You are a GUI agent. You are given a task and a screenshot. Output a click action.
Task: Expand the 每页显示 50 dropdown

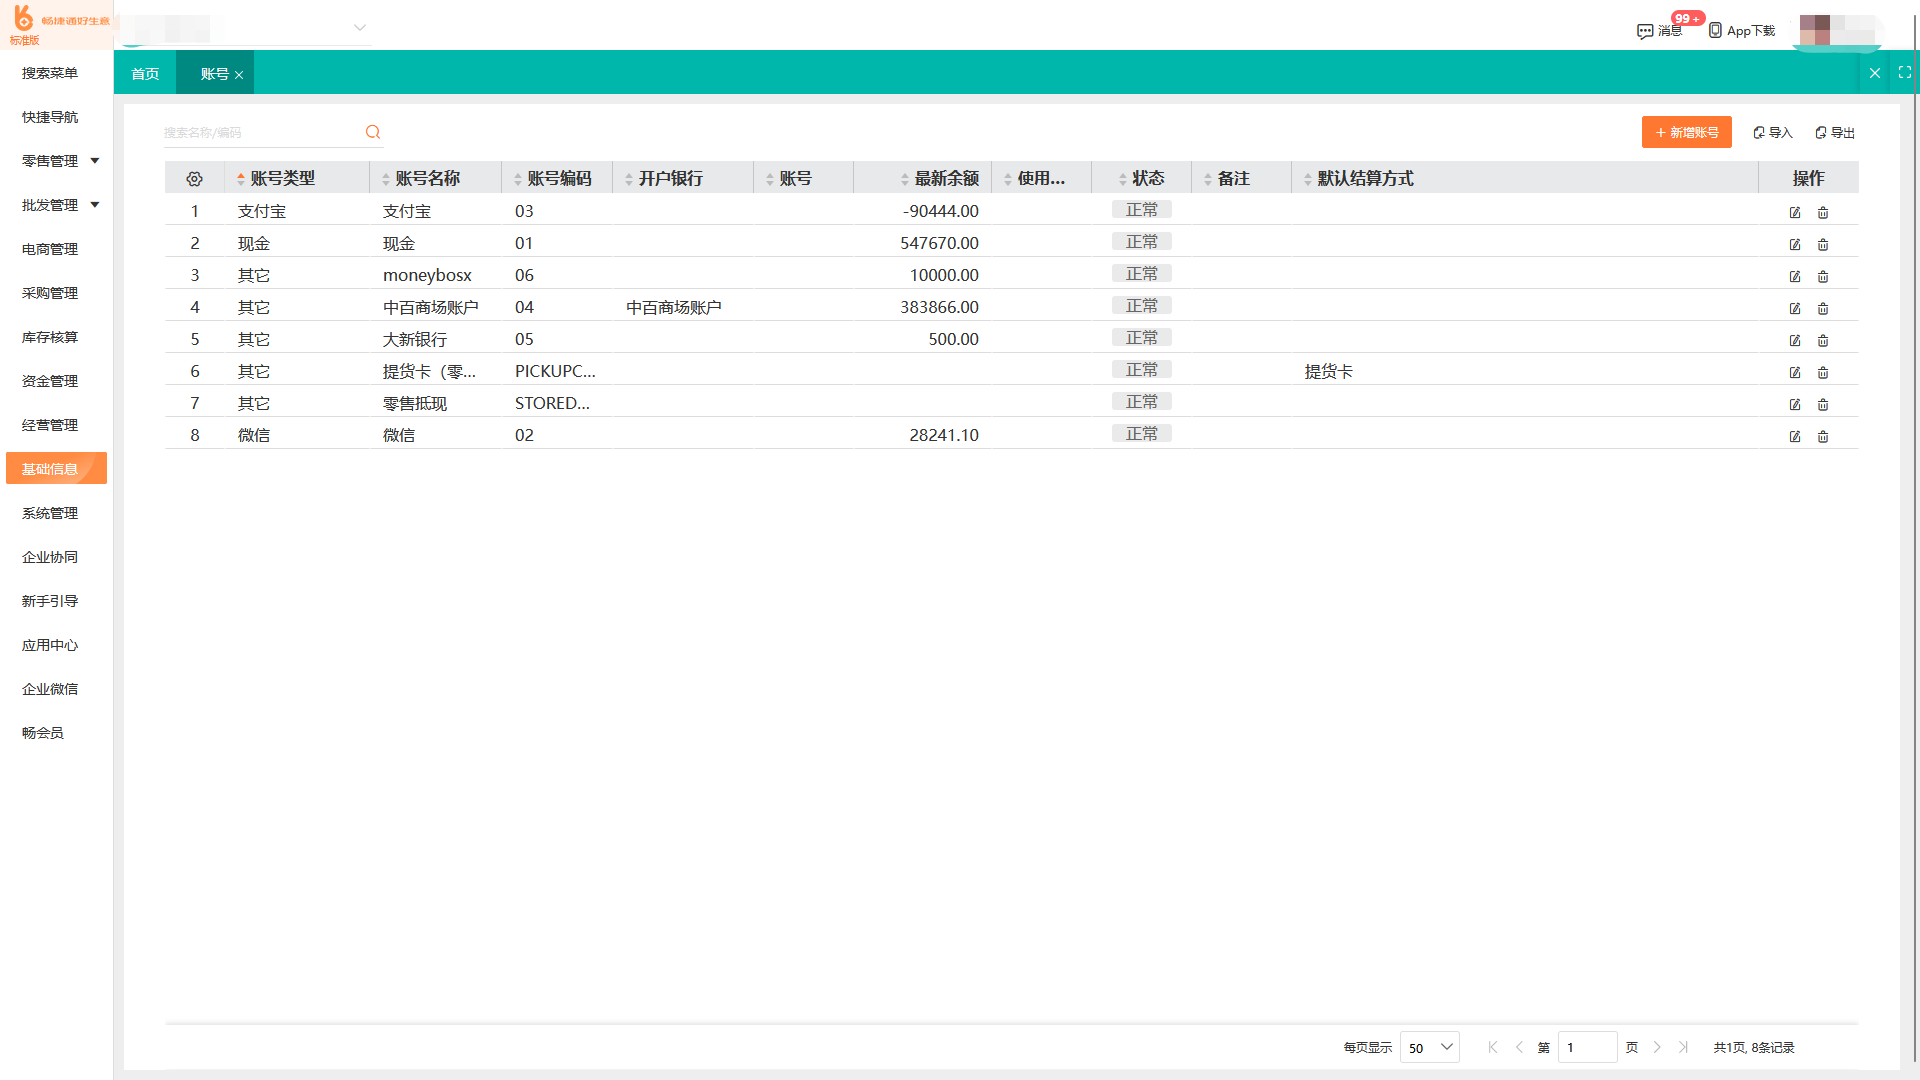1428,1047
